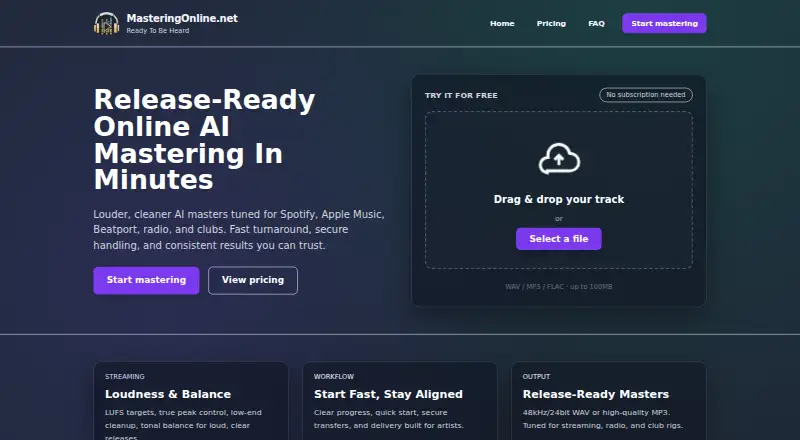Click the TRY IT FOR FREE label
Screen dimensions: 800x440
[461, 95]
